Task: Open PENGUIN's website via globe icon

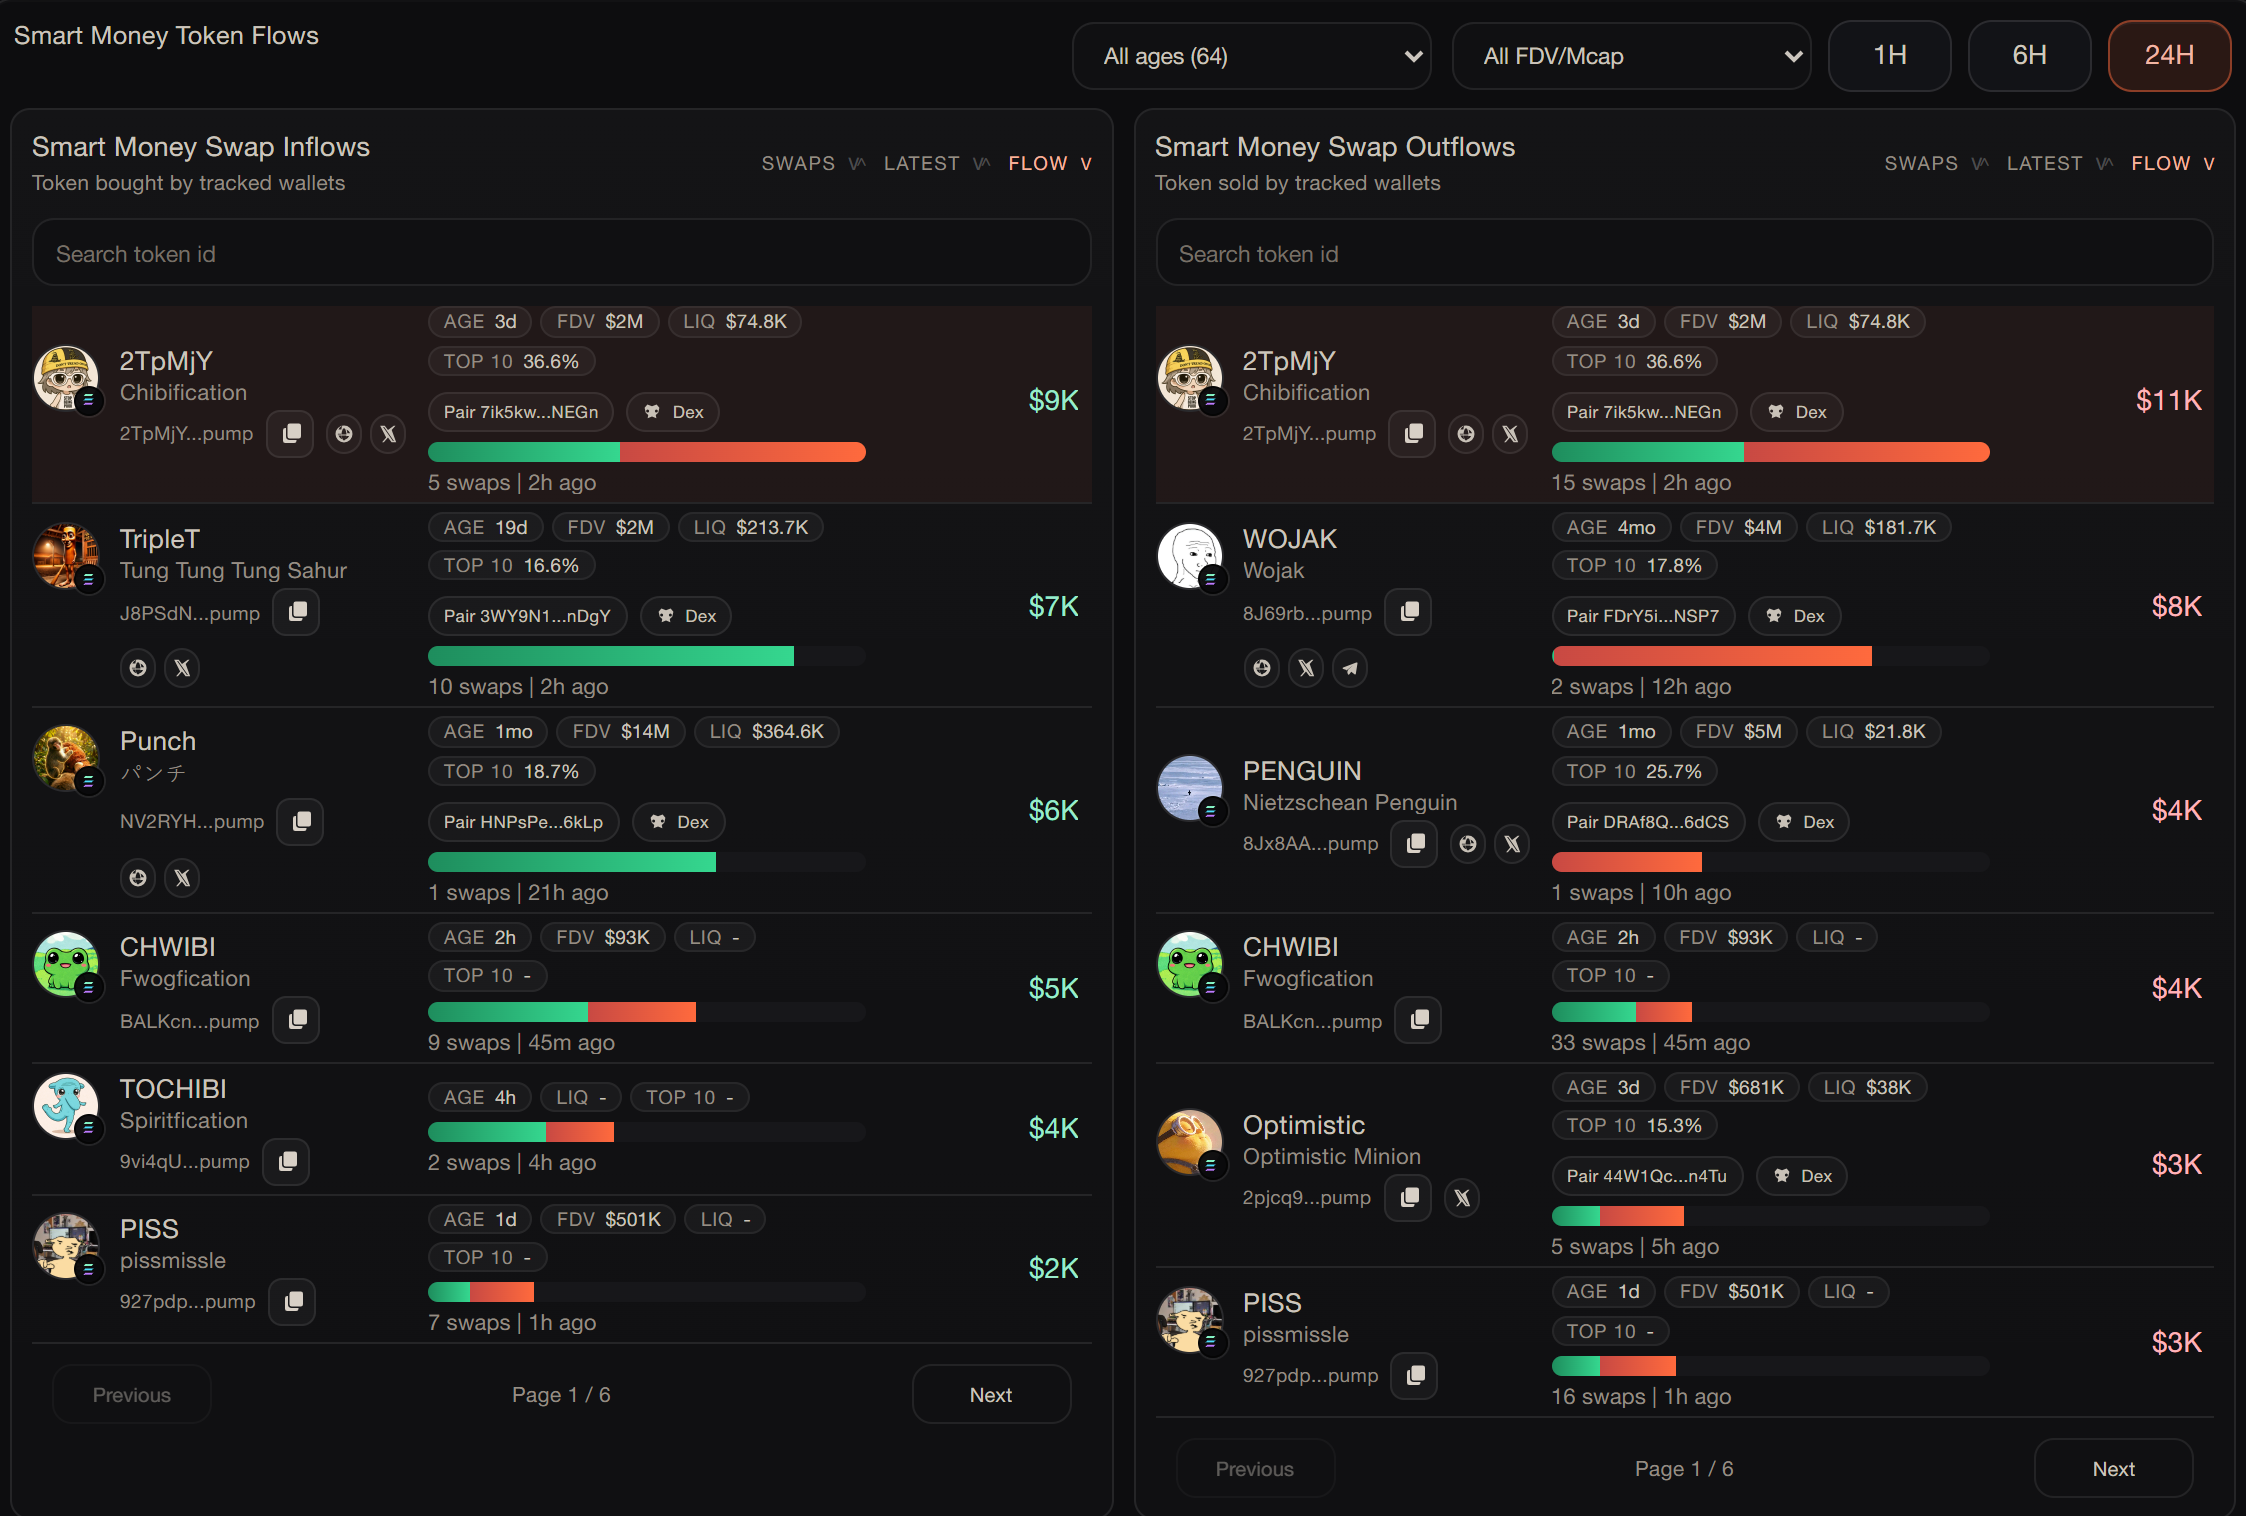Action: tap(1468, 843)
